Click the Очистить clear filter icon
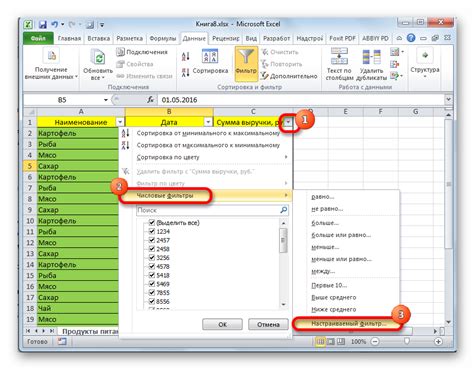Screen dimensions: 474x370 (x=265, y=52)
